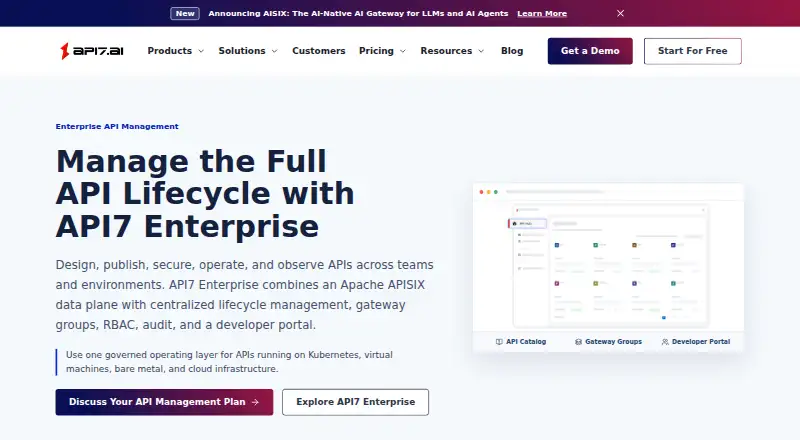This screenshot has height=440, width=800.
Task: Expand the Solutions menu
Action: [x=248, y=51]
